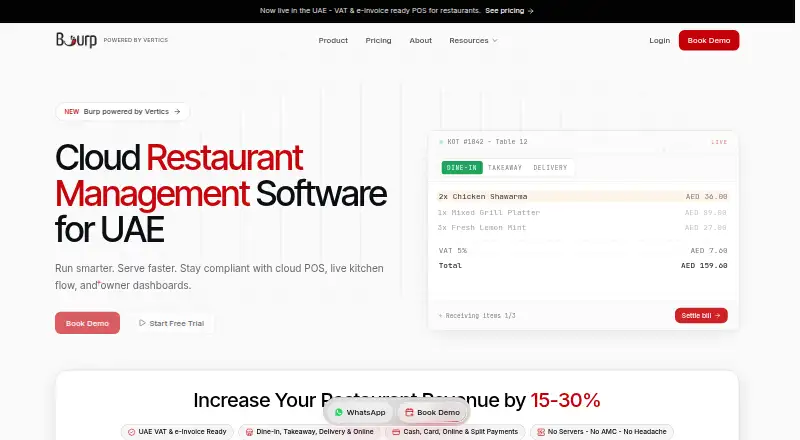
Task: Click the checkmark icon on UAE VAT & e-Invoice Ready
Action: tap(132, 432)
